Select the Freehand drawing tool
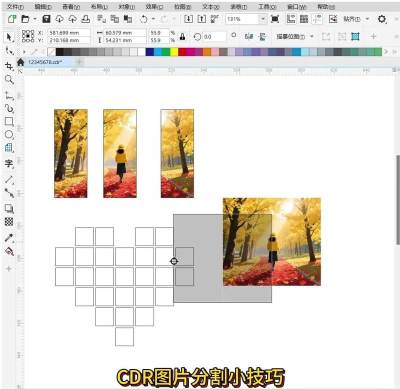The image size is (400, 389). [x=9, y=96]
